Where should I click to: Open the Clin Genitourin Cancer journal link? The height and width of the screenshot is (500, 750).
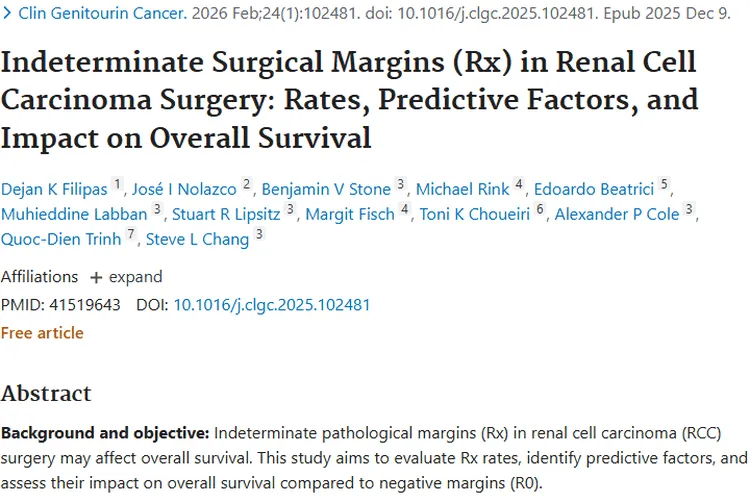[102, 13]
